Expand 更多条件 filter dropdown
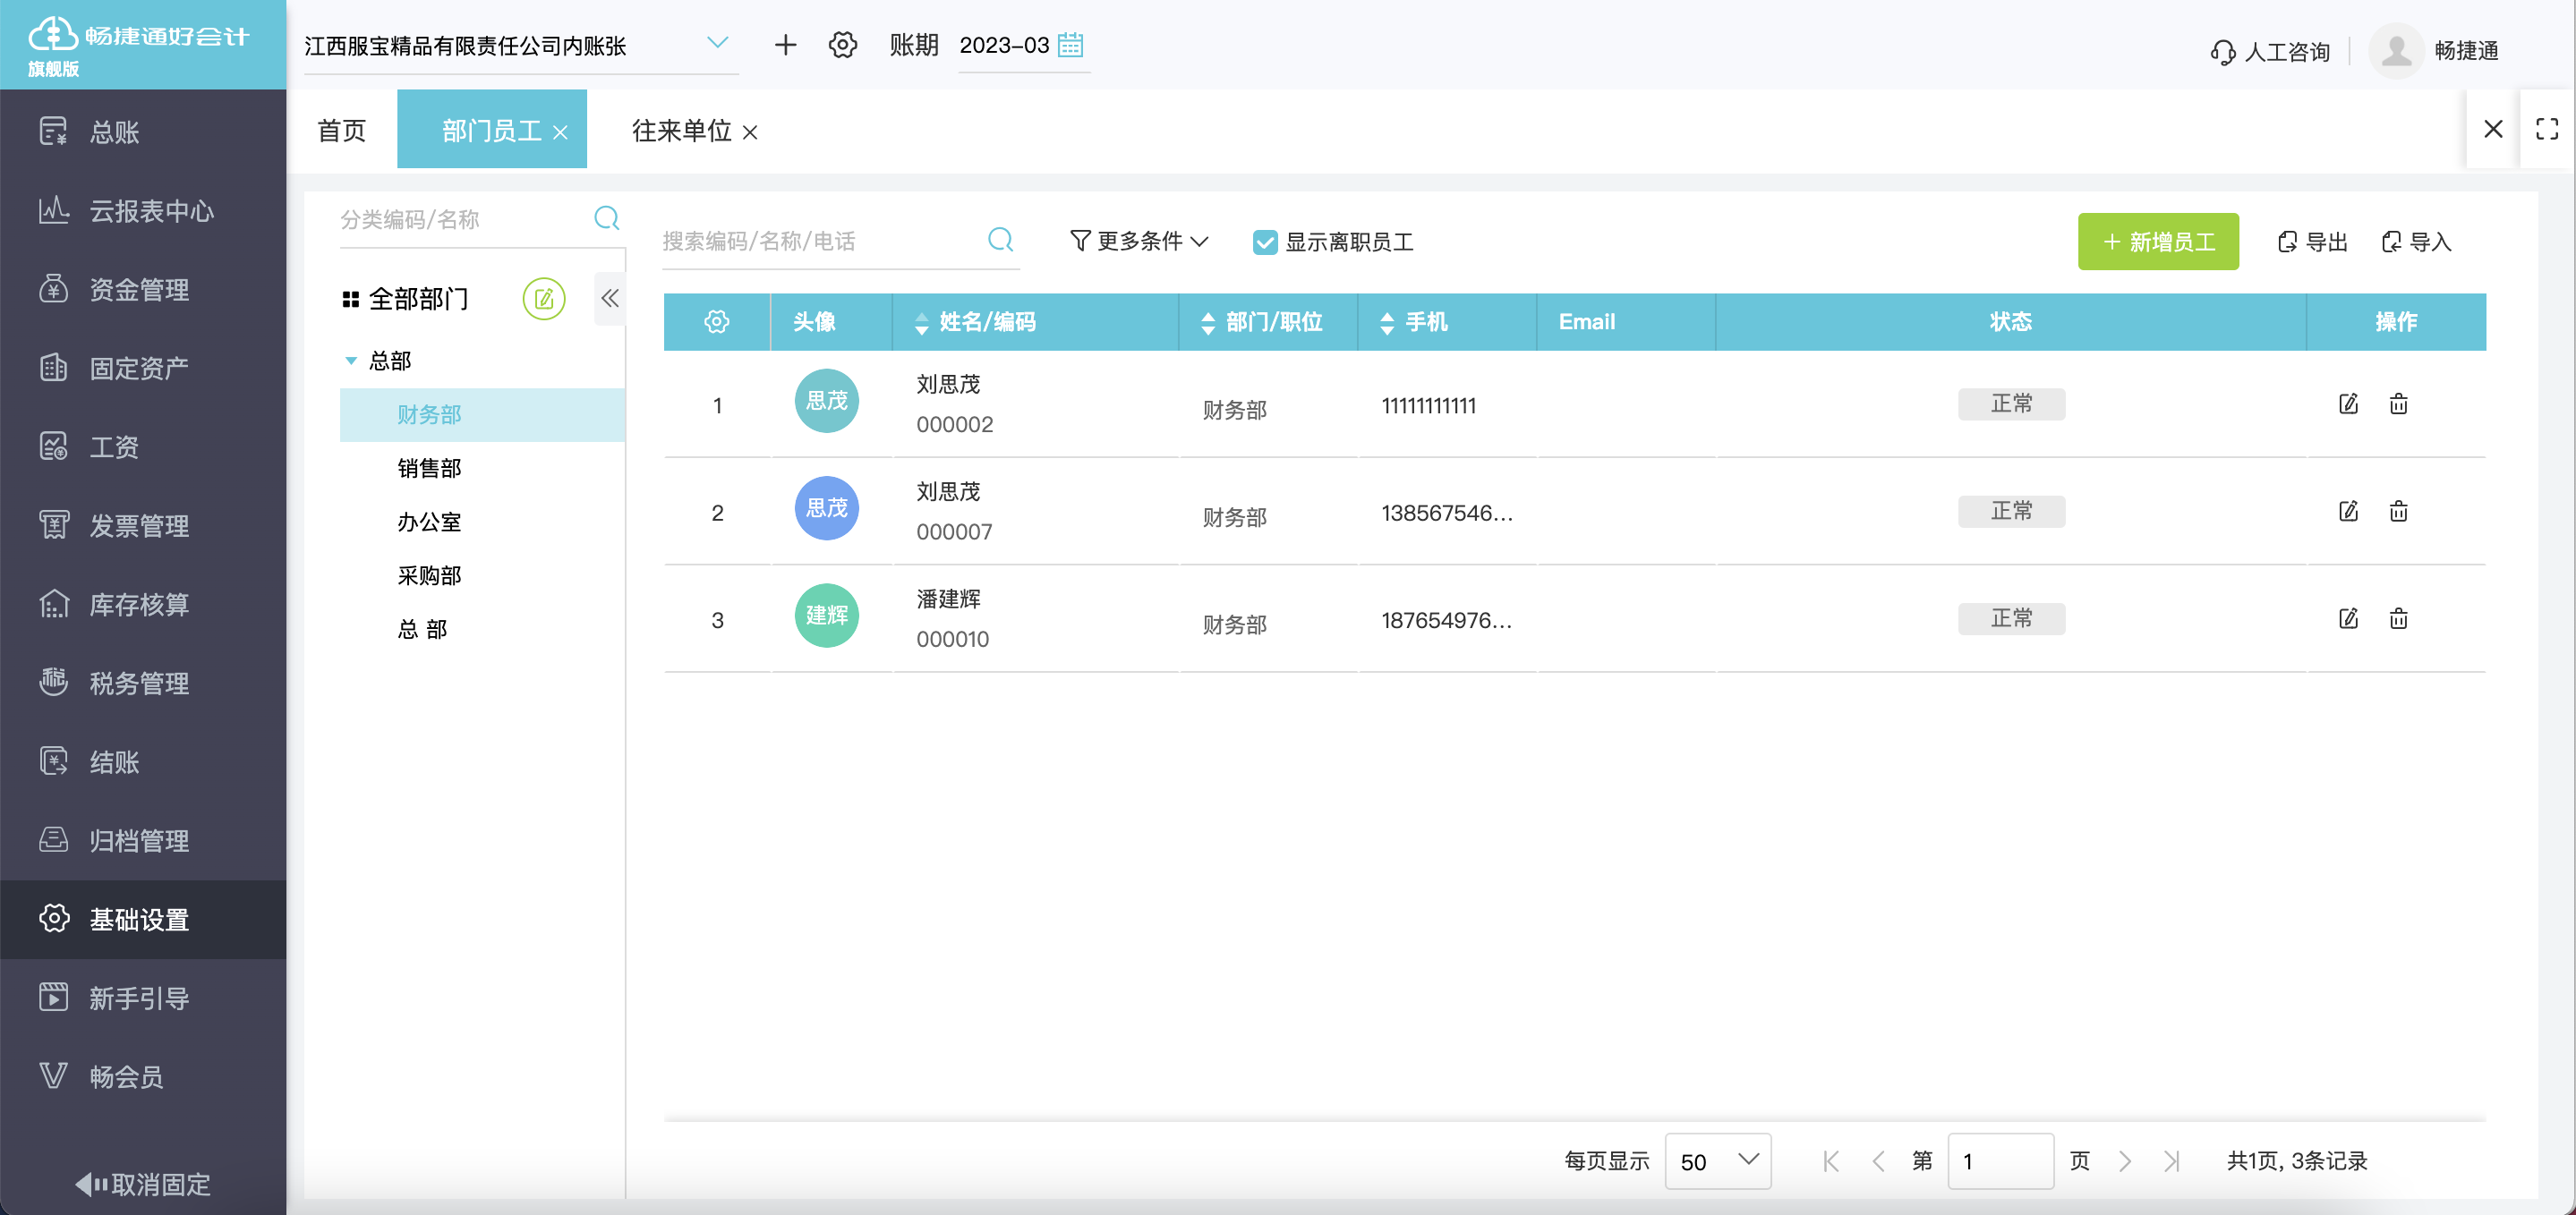The width and height of the screenshot is (2576, 1215). [1135, 243]
